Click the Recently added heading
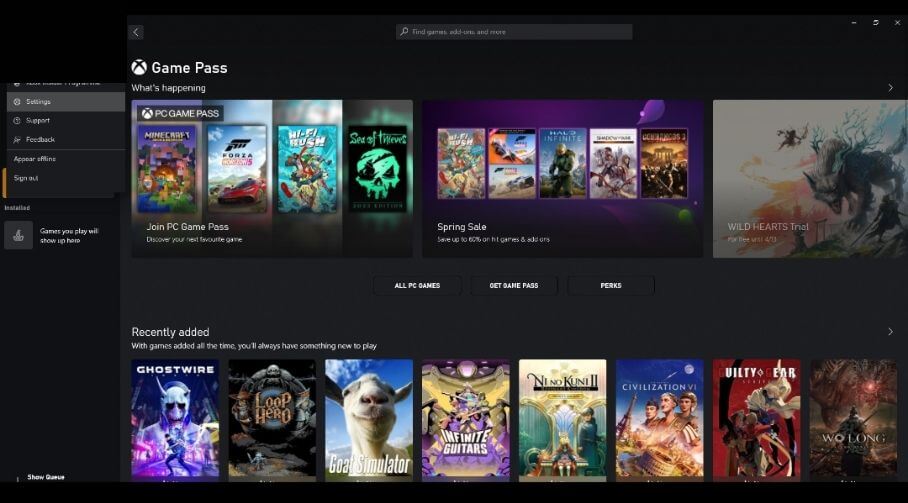Image resolution: width=908 pixels, height=503 pixels. pyautogui.click(x=170, y=332)
